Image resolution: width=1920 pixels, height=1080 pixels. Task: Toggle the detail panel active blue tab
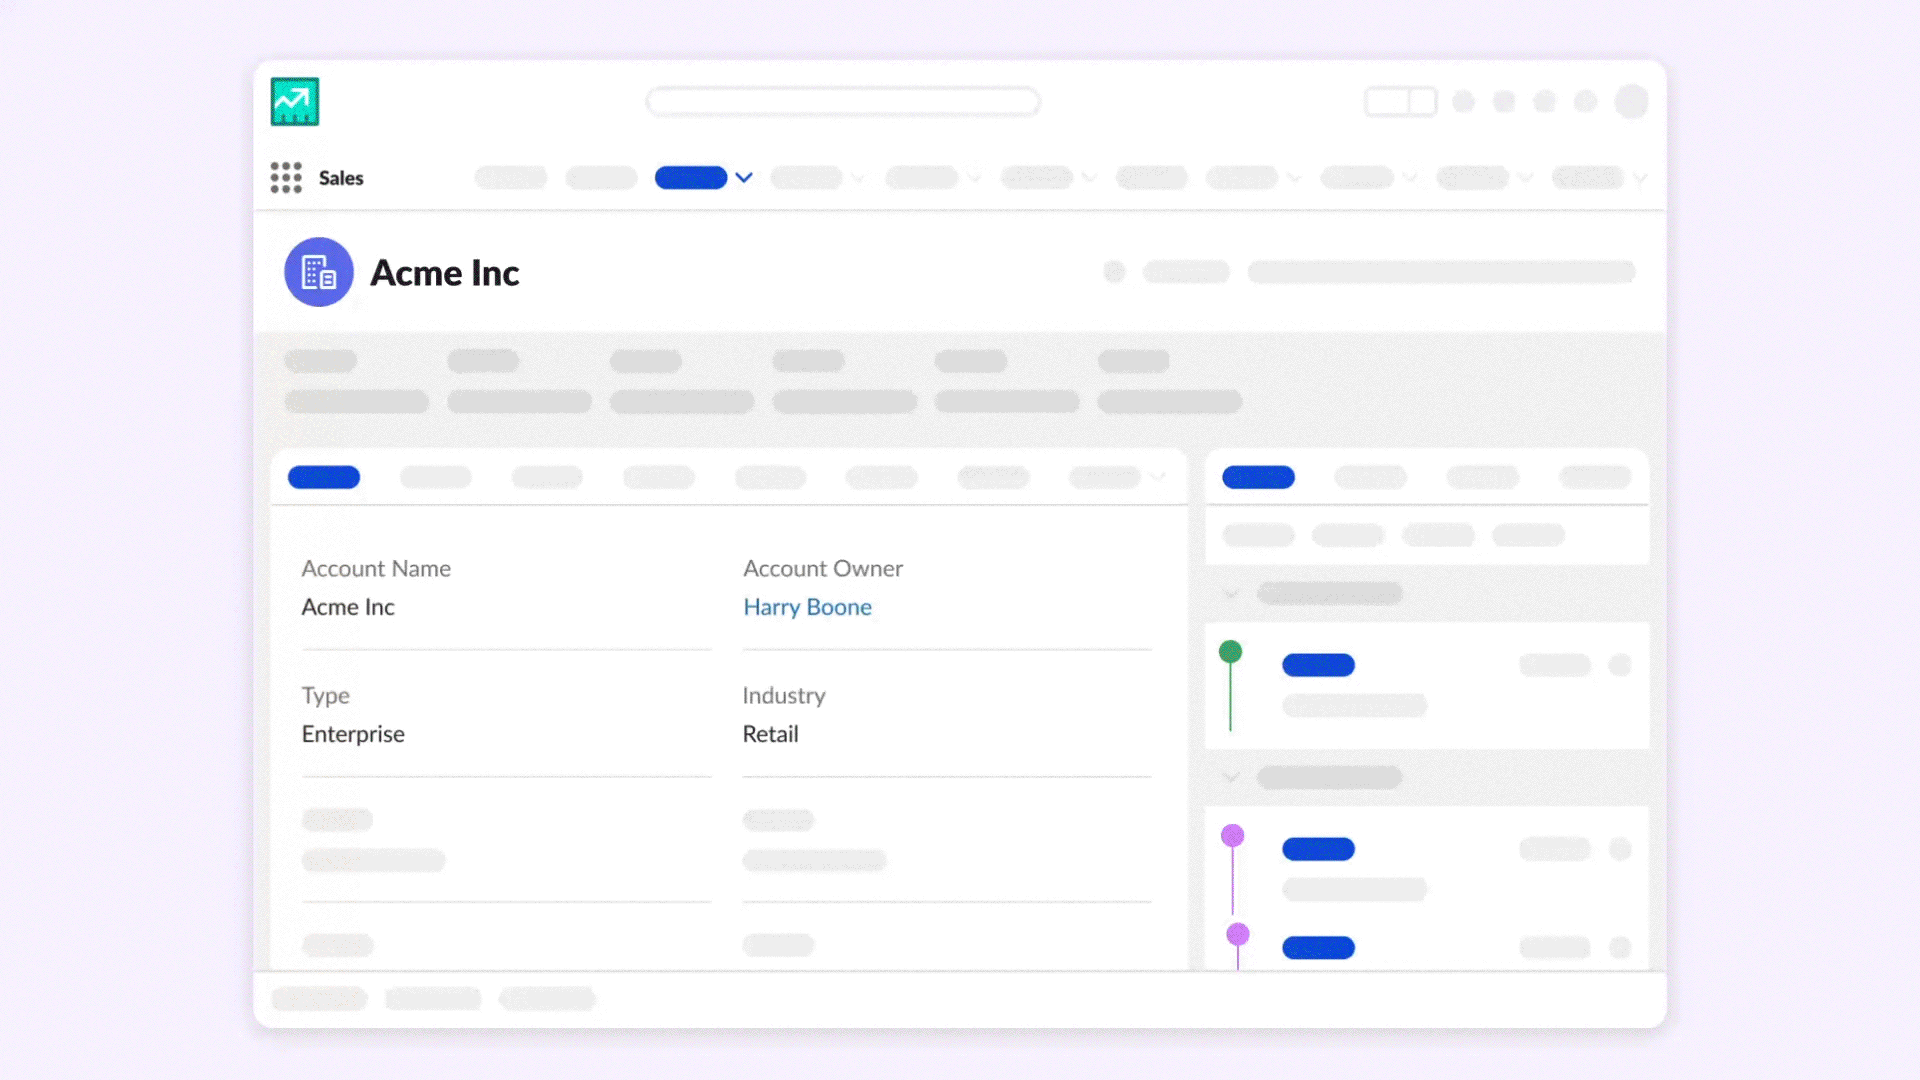coord(1259,477)
